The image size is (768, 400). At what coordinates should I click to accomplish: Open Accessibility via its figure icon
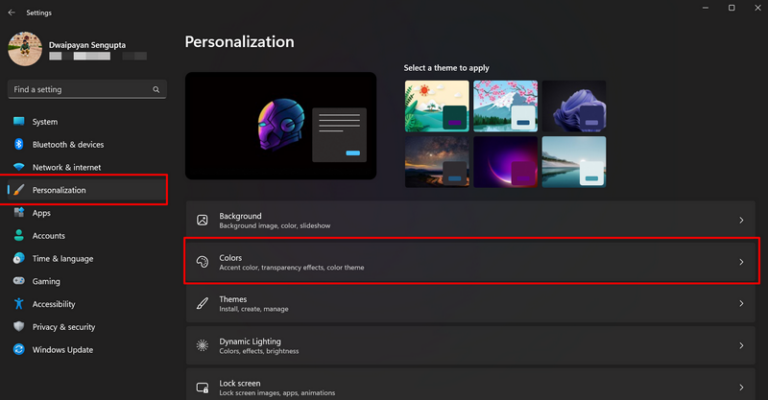[x=19, y=304]
